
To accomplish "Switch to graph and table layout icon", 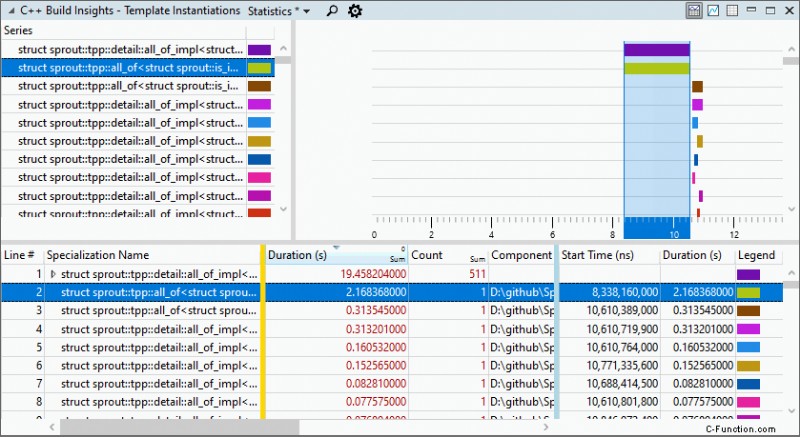I will tap(693, 10).
